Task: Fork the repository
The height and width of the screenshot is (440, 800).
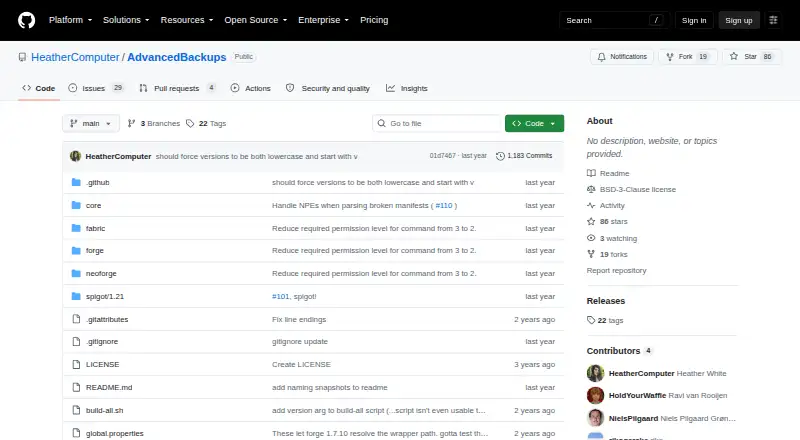Action: click(x=688, y=57)
